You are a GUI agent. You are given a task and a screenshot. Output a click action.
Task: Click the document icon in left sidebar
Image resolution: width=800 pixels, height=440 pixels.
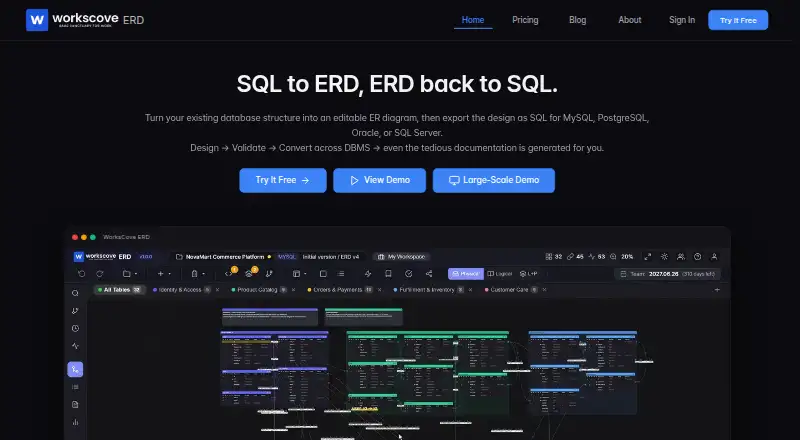(75, 404)
